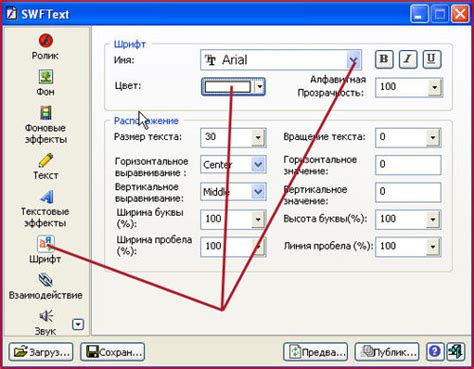
Task: Open the Ролик section icon
Action: coord(46,41)
